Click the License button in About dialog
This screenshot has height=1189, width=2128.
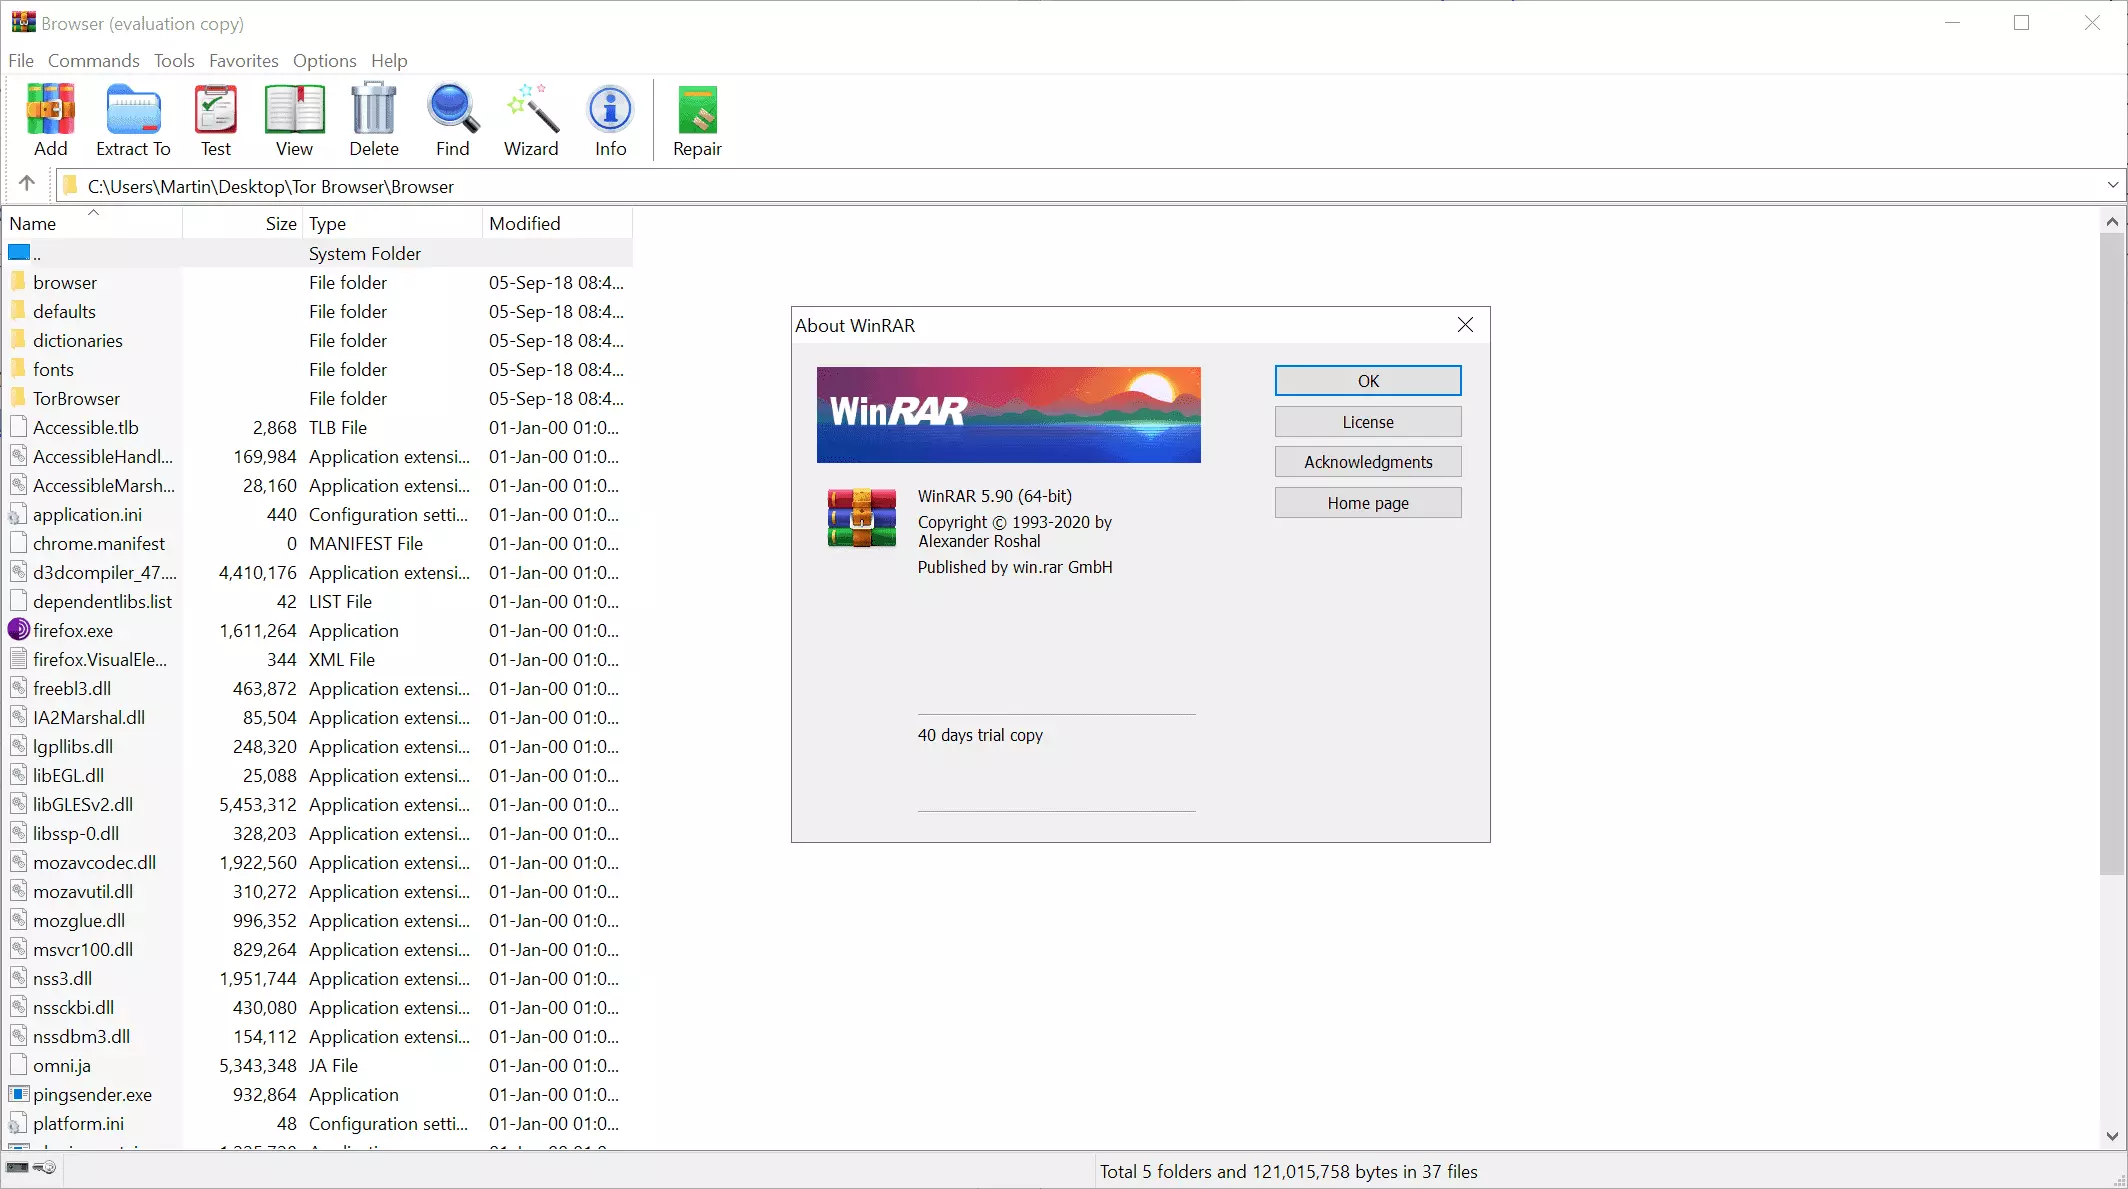pos(1368,422)
